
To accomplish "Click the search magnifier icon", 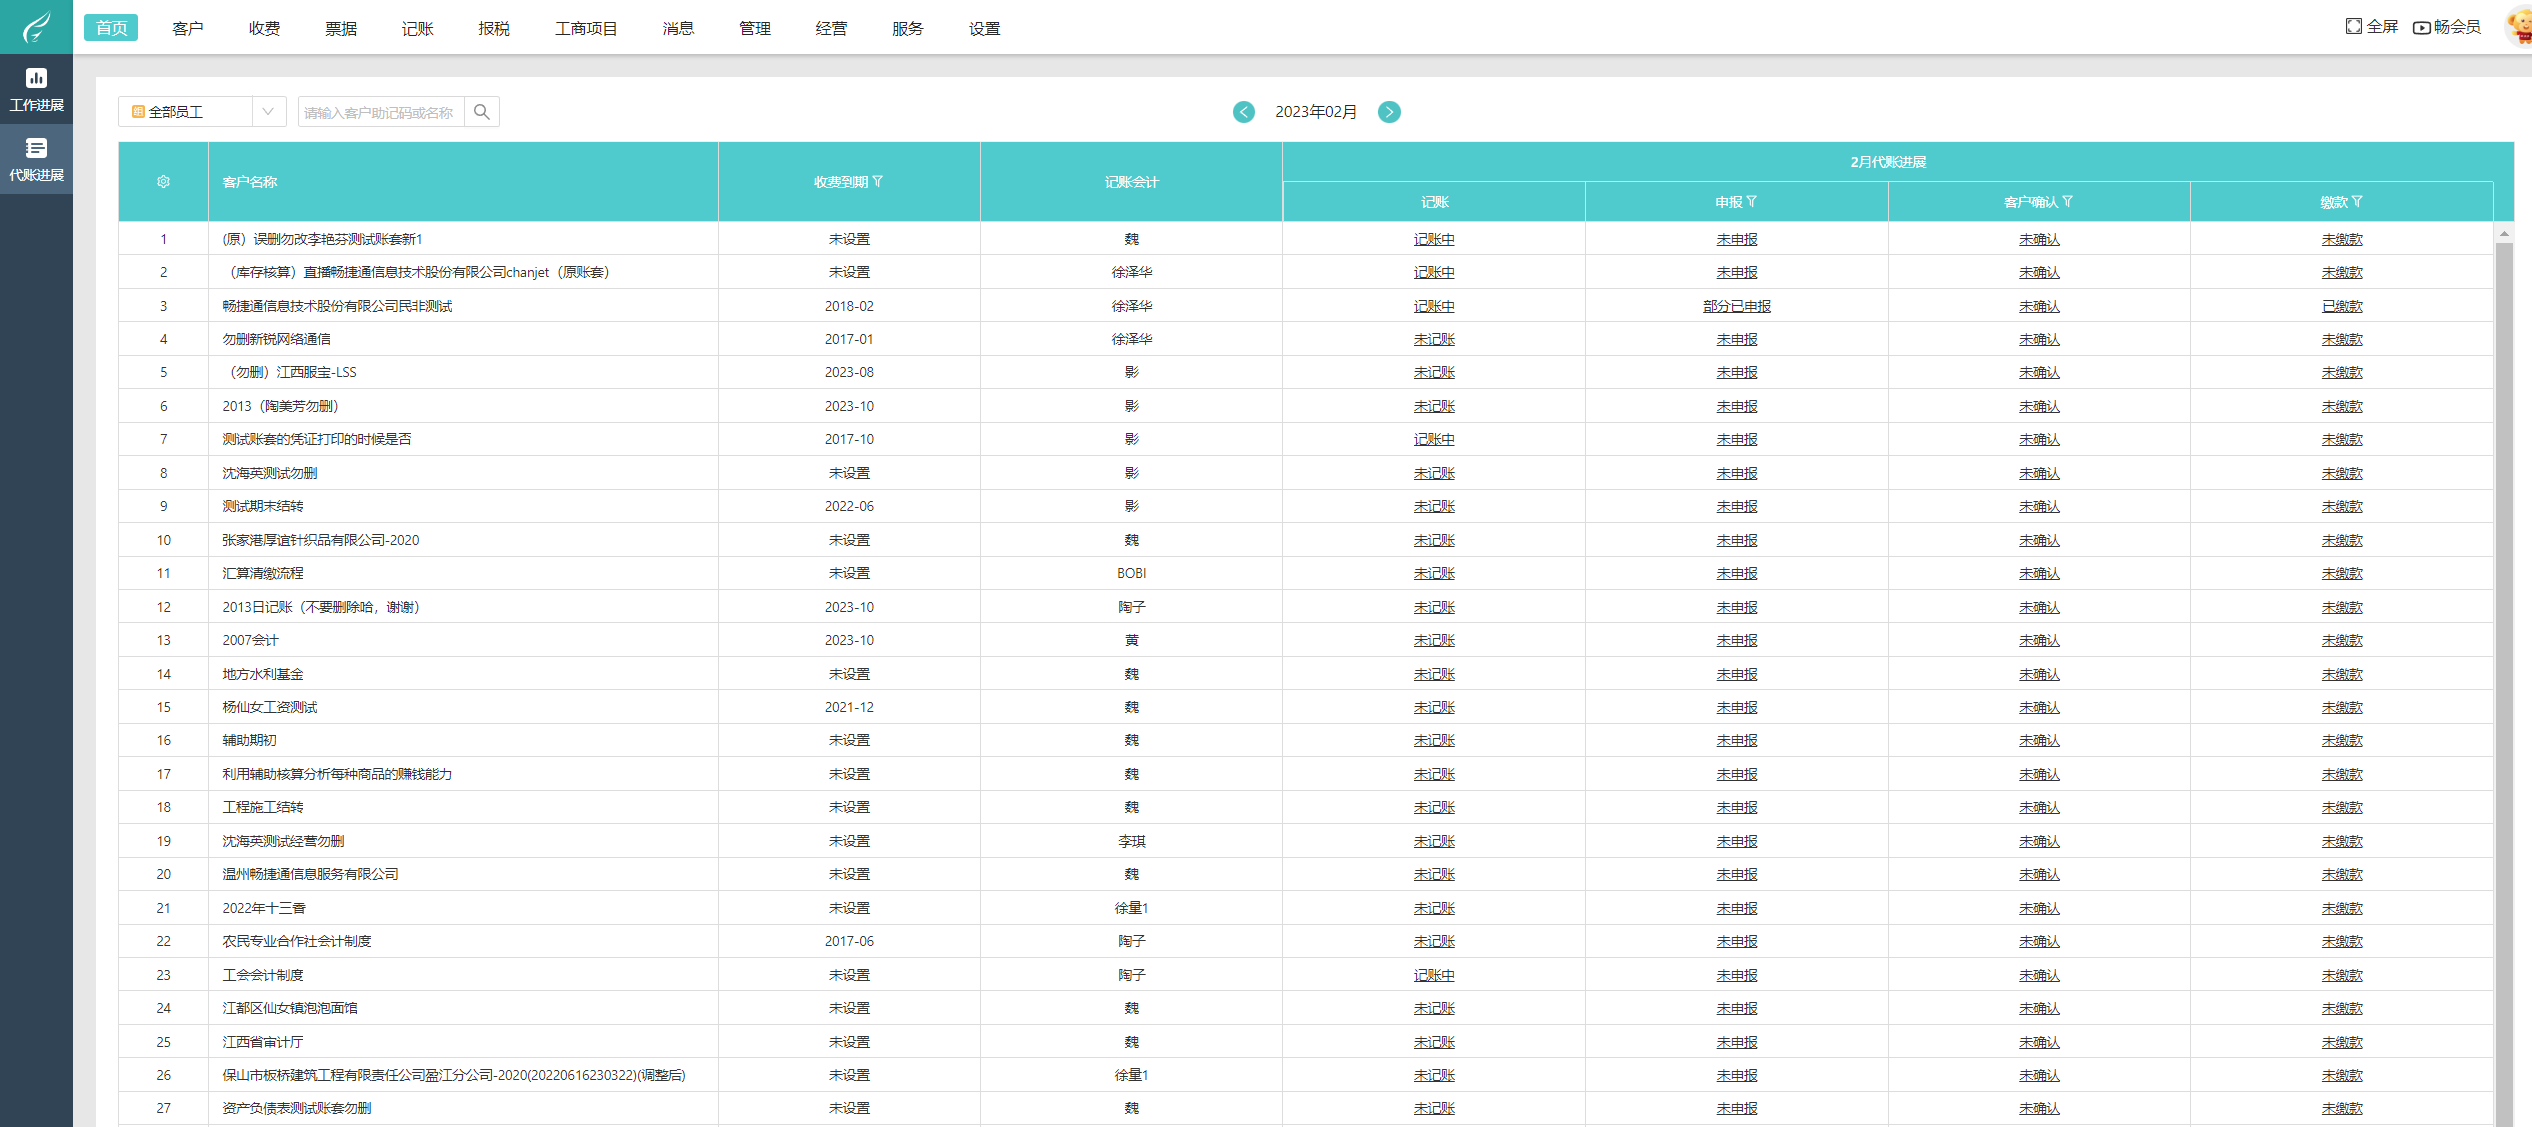I will point(484,111).
